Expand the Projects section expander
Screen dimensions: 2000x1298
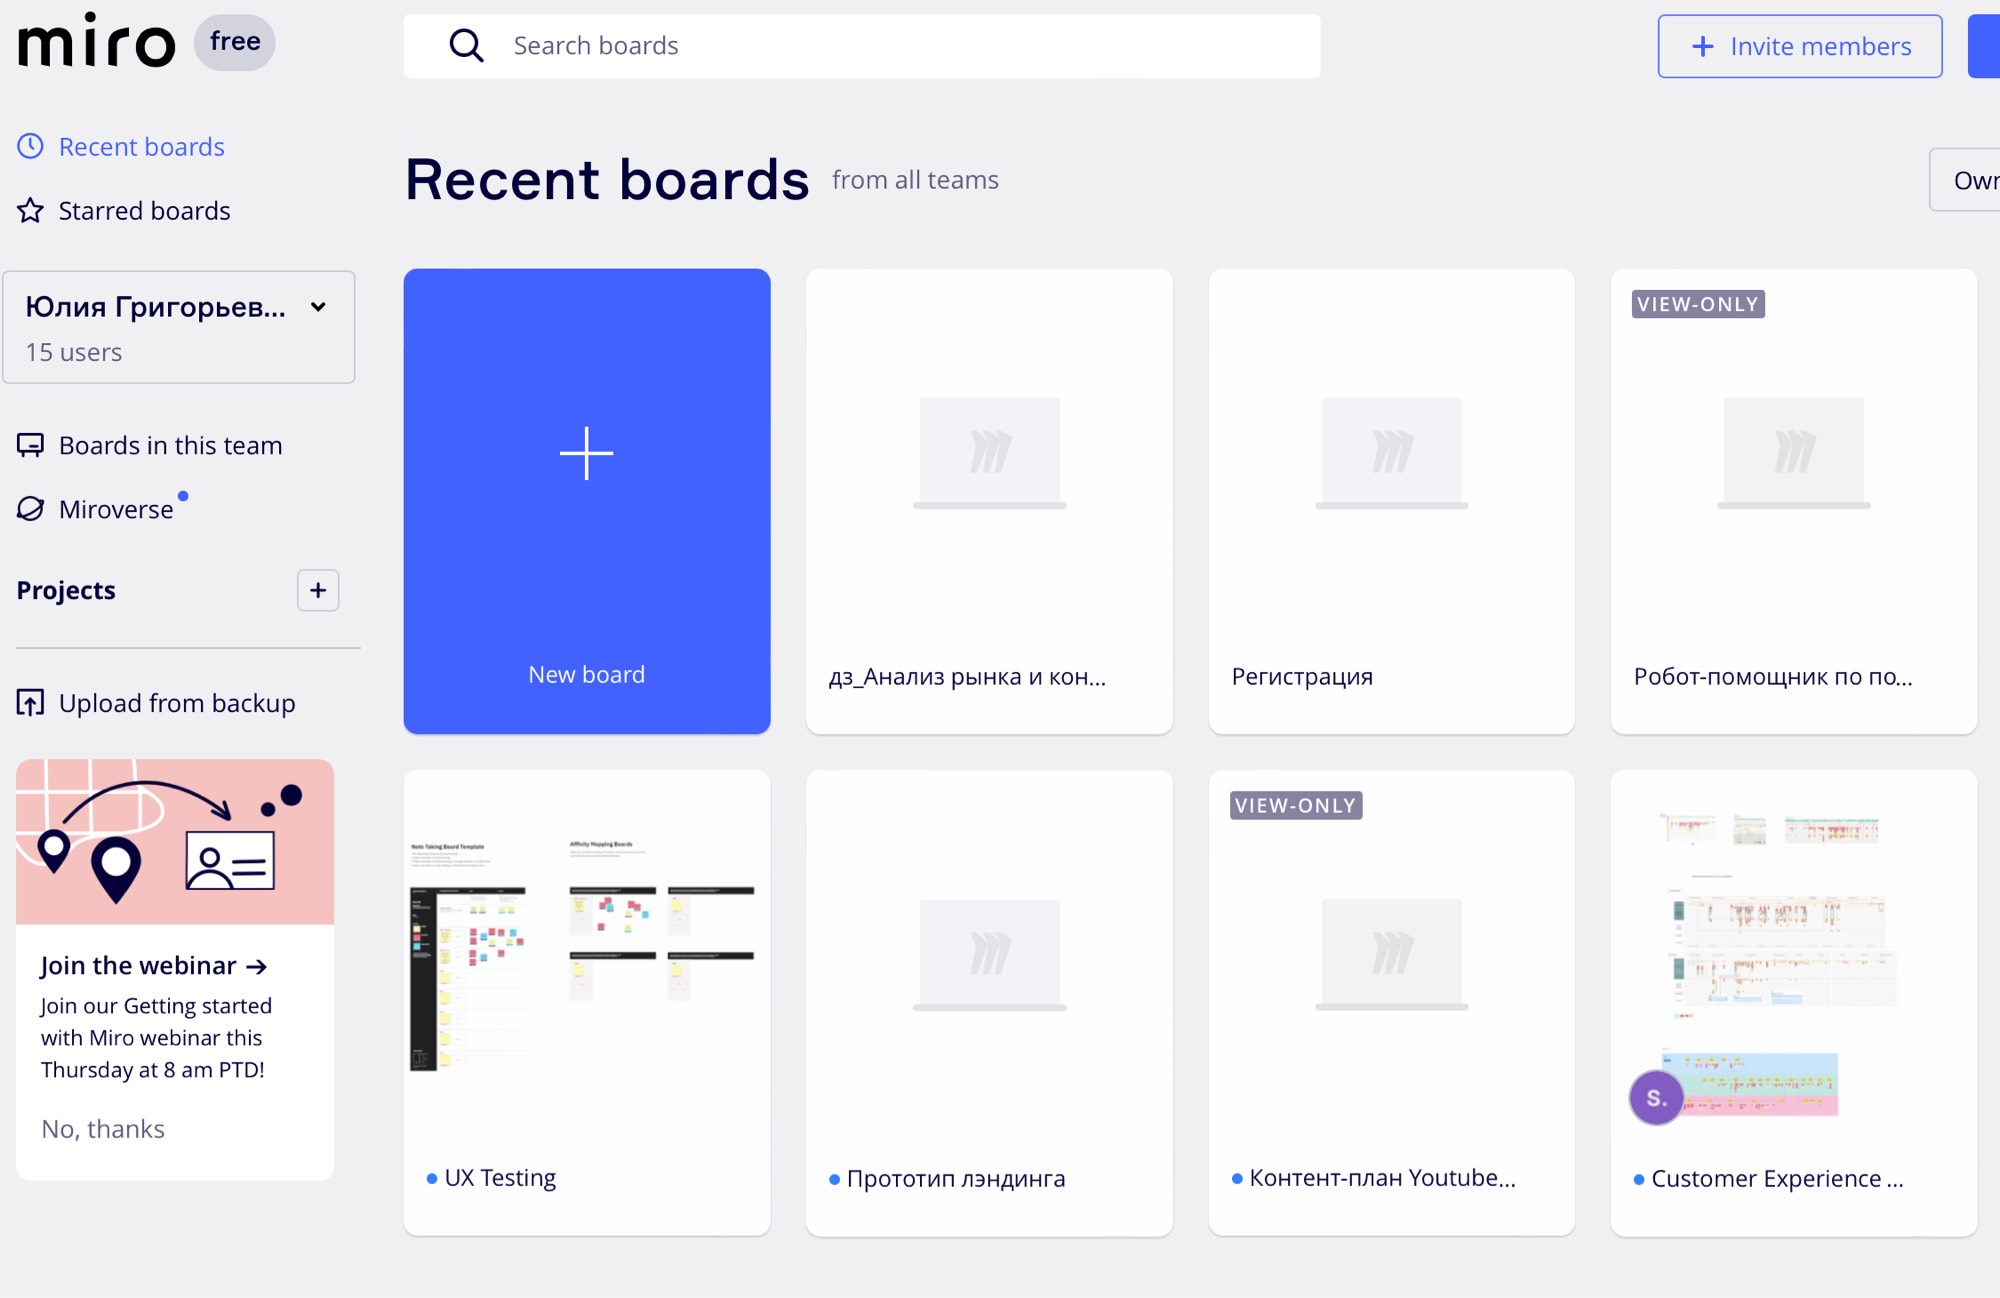point(318,589)
